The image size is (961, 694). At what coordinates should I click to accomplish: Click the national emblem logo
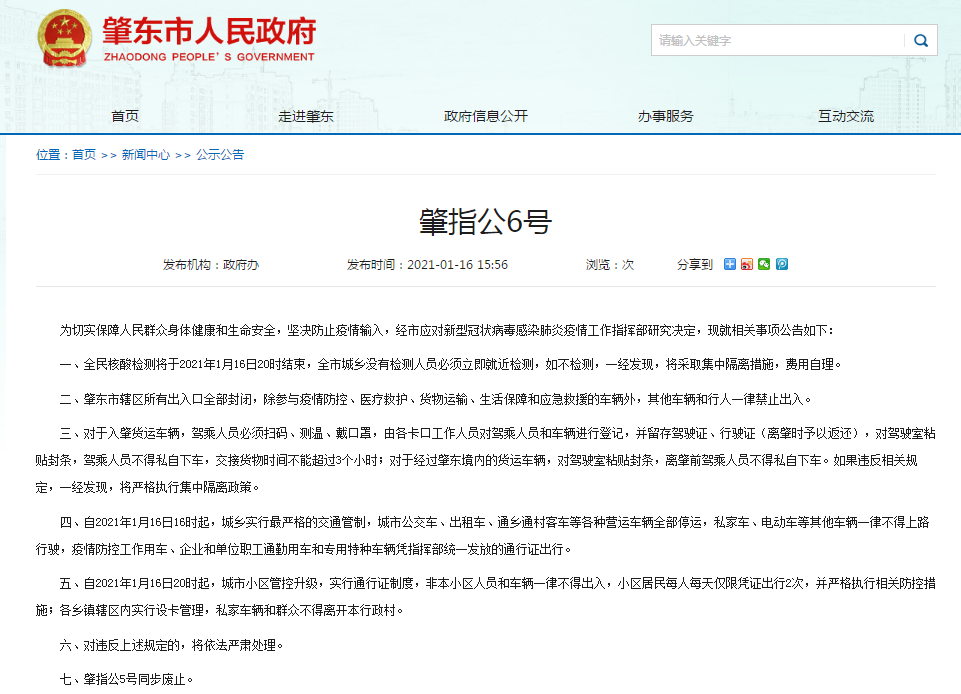click(x=63, y=39)
